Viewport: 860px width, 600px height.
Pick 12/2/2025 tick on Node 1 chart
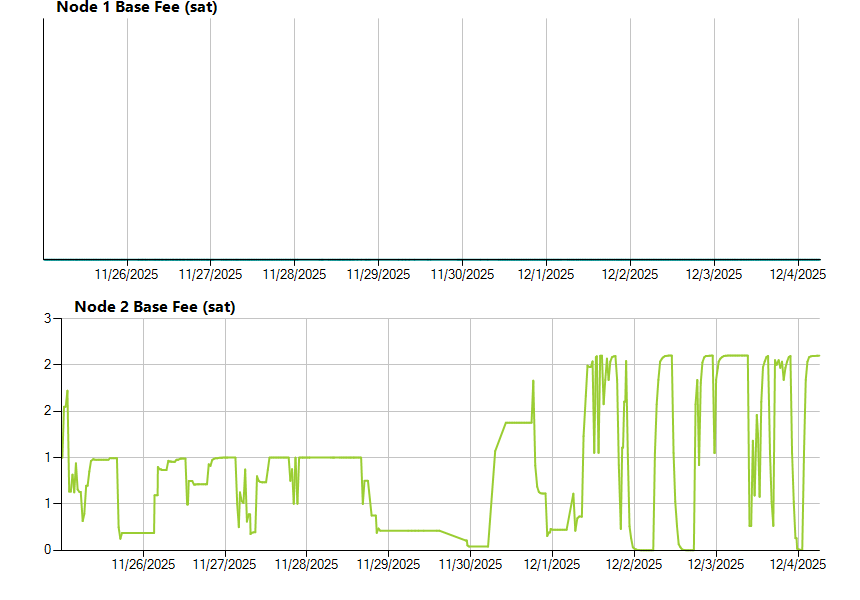pyautogui.click(x=630, y=274)
